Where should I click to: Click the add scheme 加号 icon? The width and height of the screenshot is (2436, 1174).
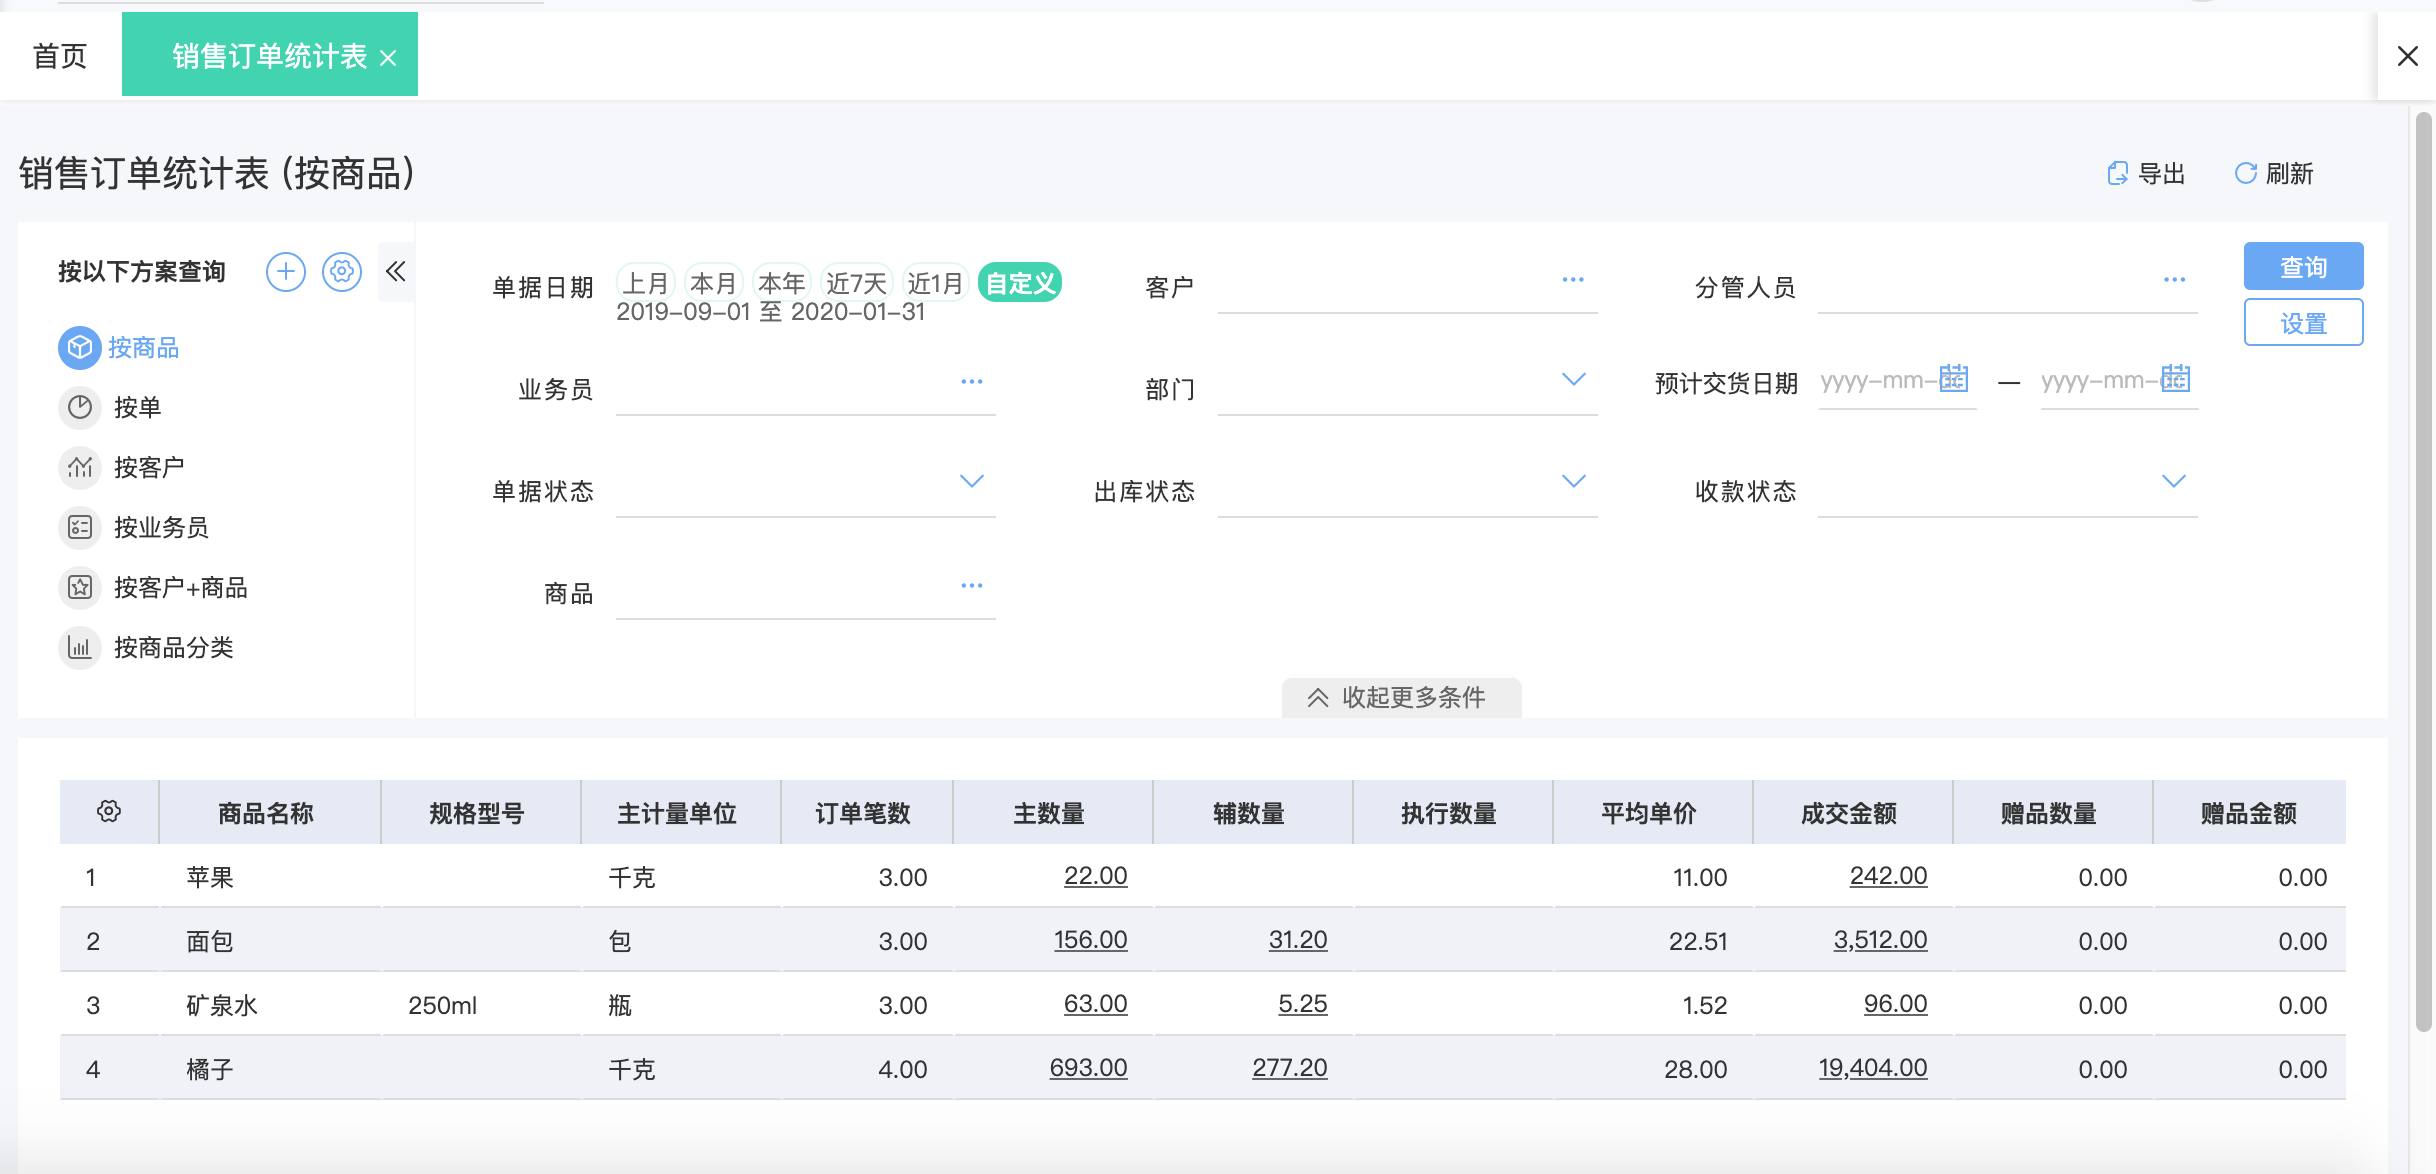[286, 273]
